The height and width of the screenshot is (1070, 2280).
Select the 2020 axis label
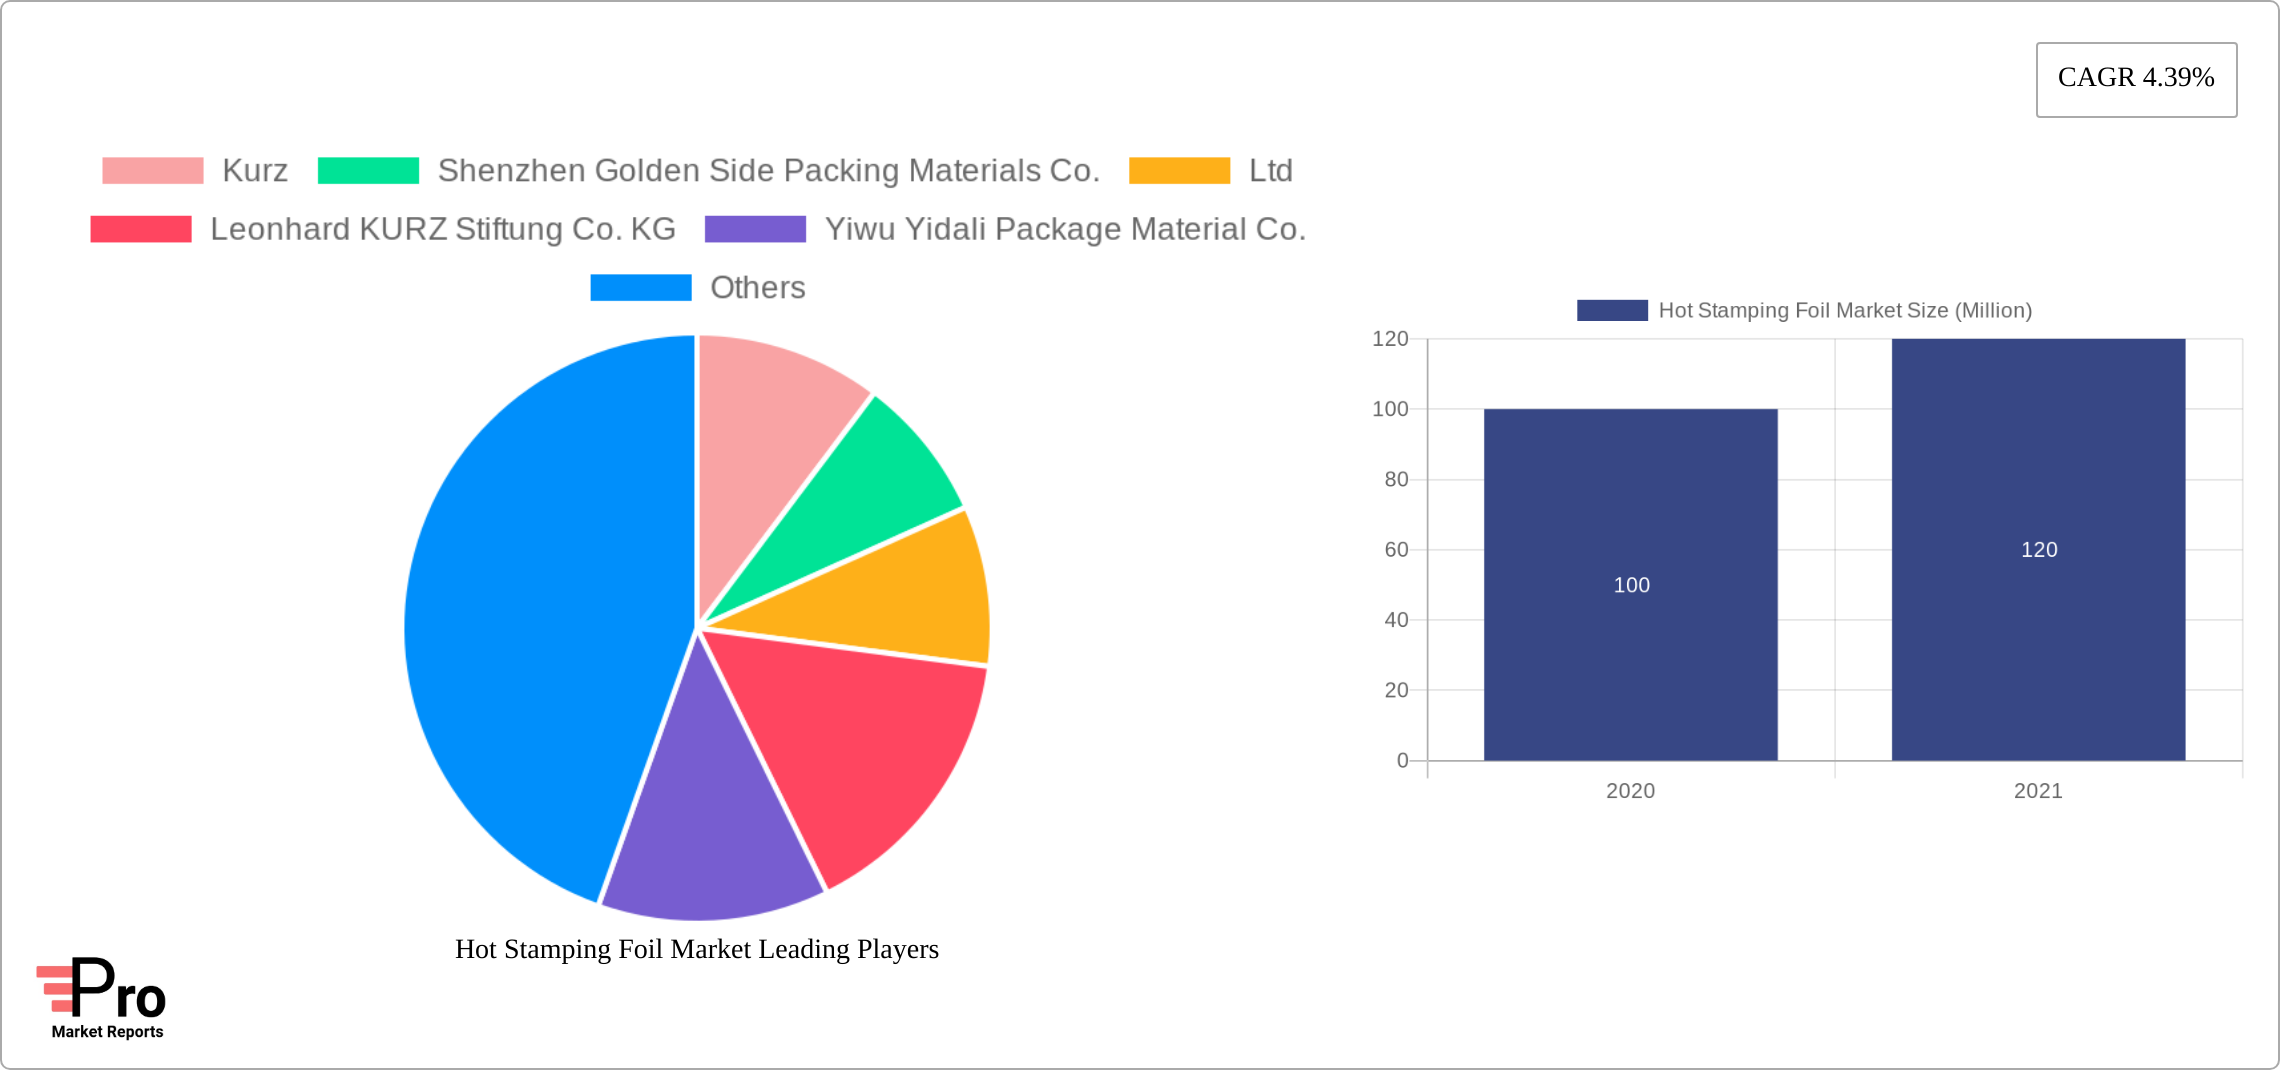1630,792
